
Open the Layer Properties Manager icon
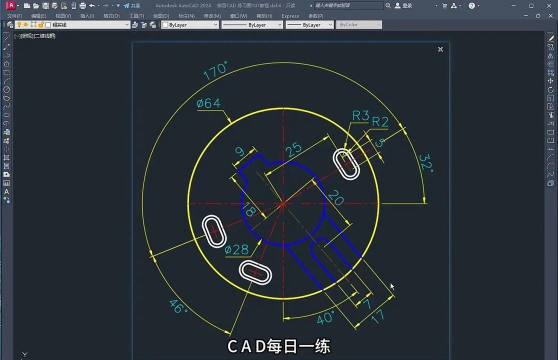10,25
